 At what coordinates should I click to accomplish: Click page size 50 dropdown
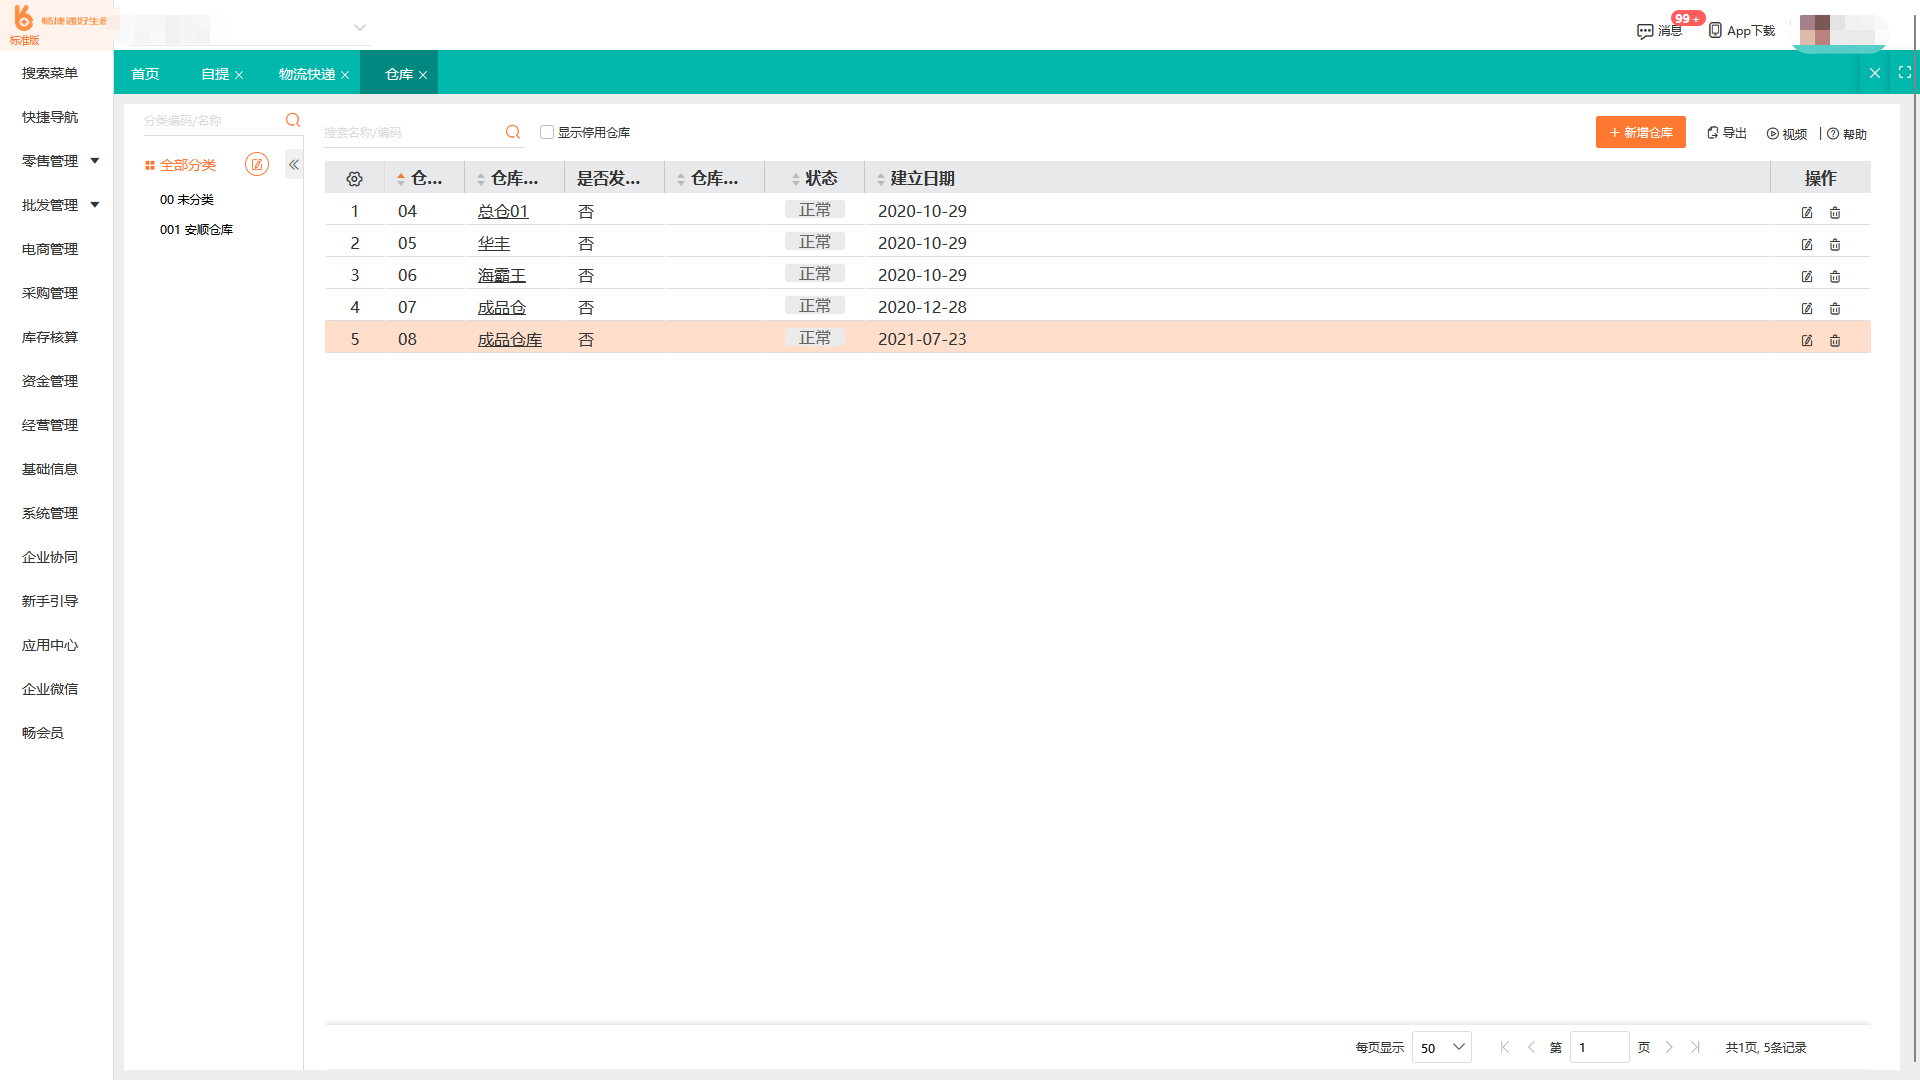point(1440,1047)
